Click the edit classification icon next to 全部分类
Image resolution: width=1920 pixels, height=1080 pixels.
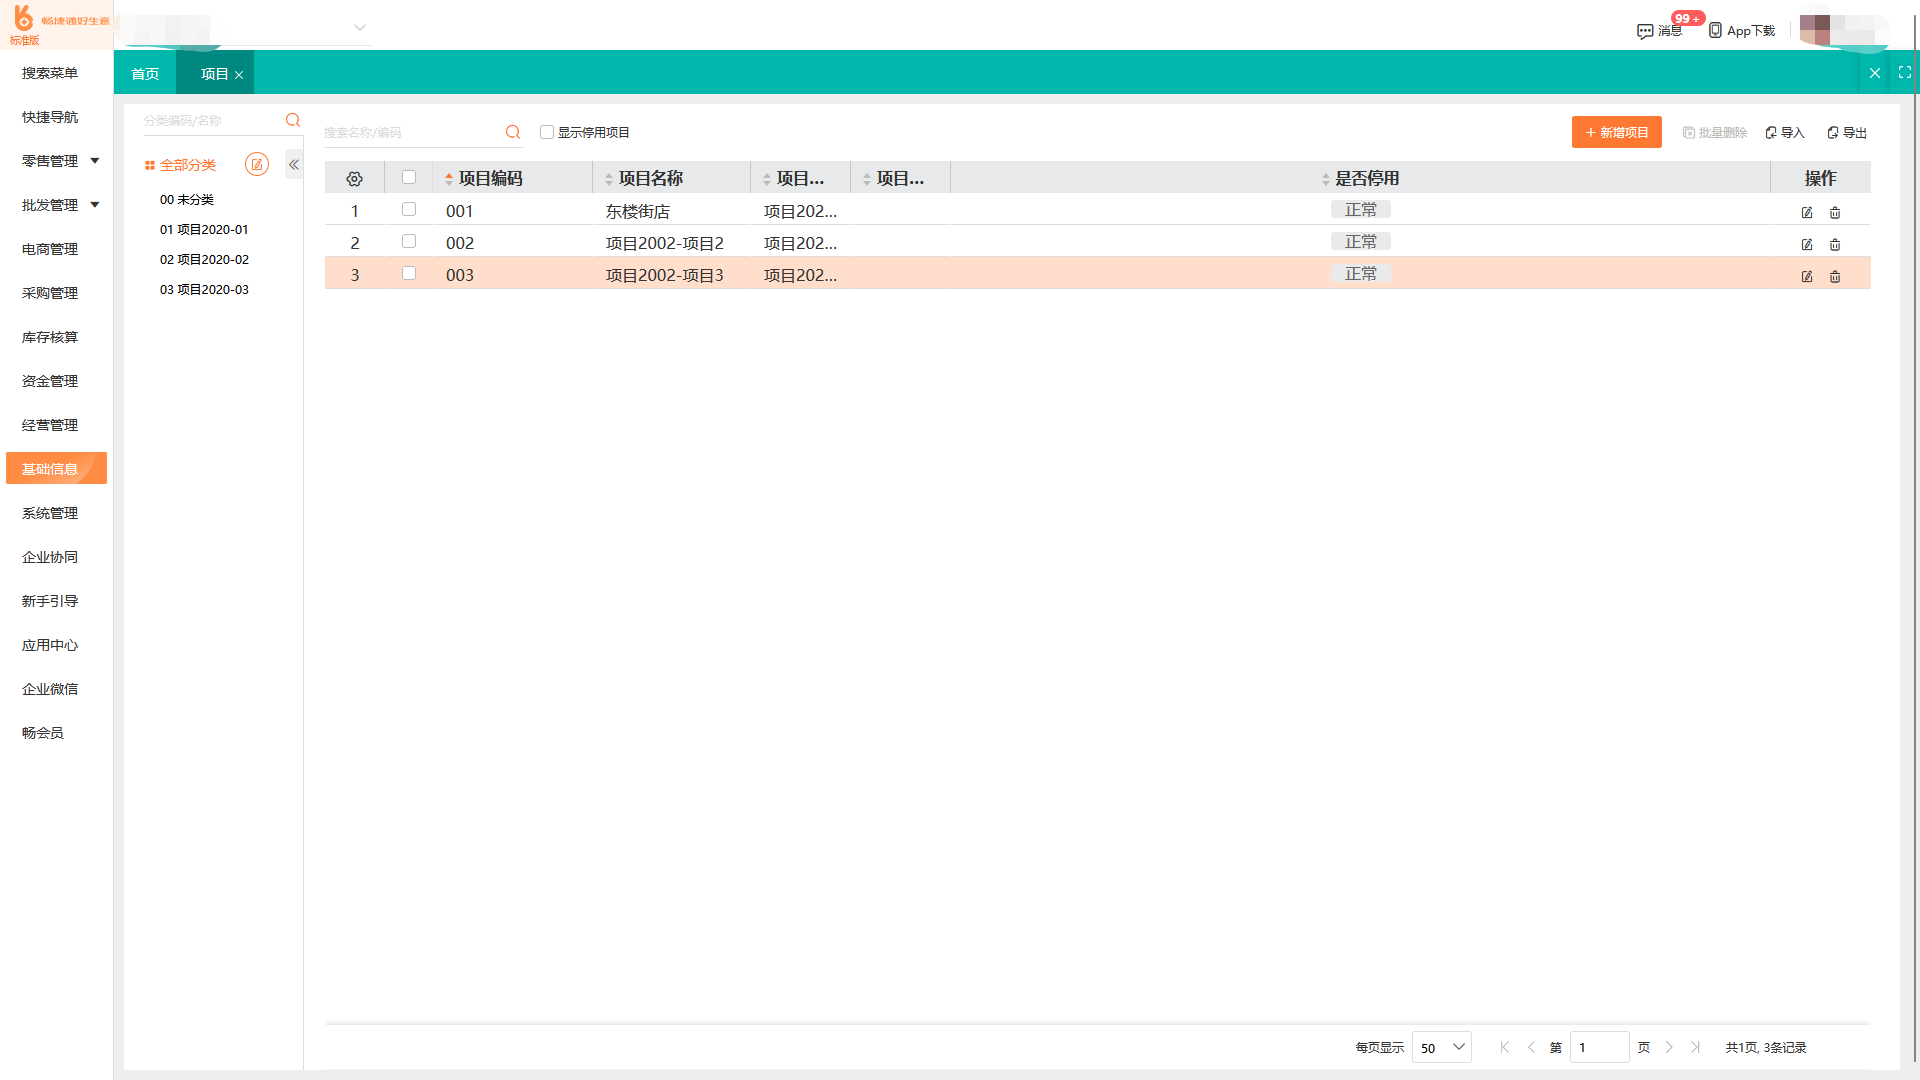(258, 164)
